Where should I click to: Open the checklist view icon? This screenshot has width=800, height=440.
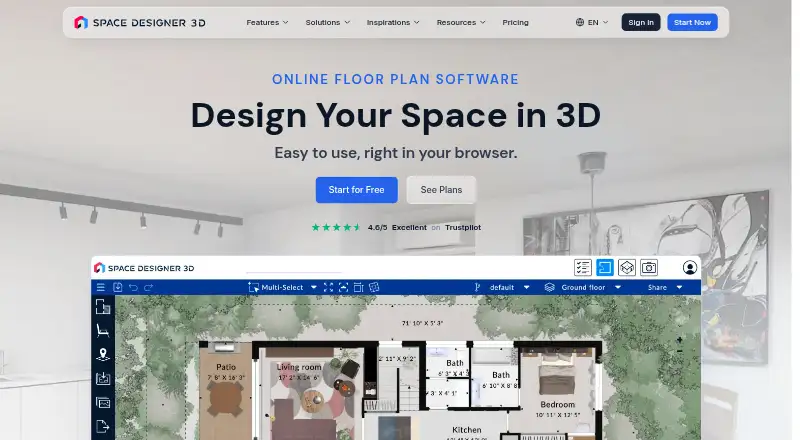(583, 267)
